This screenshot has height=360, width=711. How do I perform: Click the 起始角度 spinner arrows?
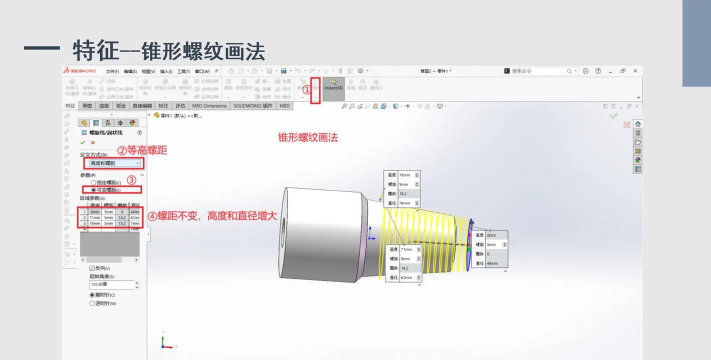(x=137, y=284)
